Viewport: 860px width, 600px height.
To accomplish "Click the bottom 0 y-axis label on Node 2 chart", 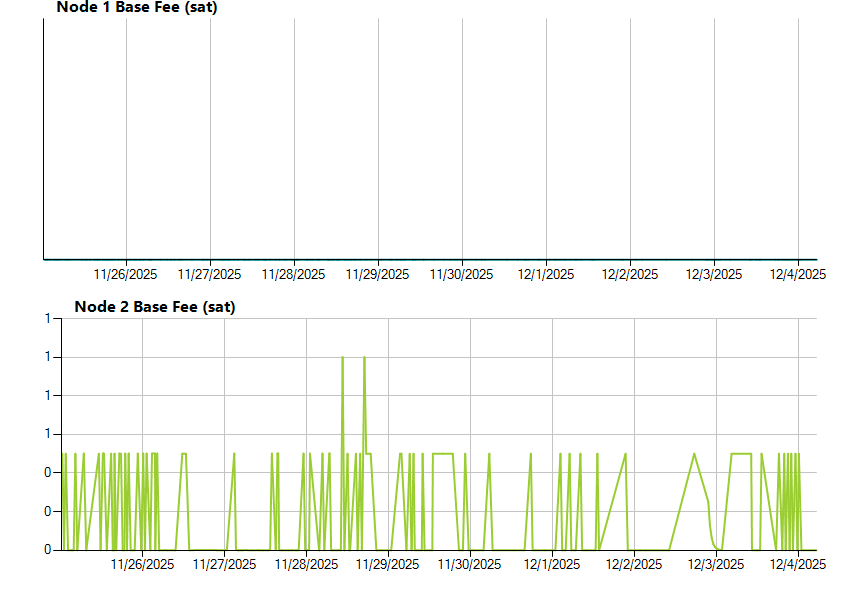I will 46,550.
